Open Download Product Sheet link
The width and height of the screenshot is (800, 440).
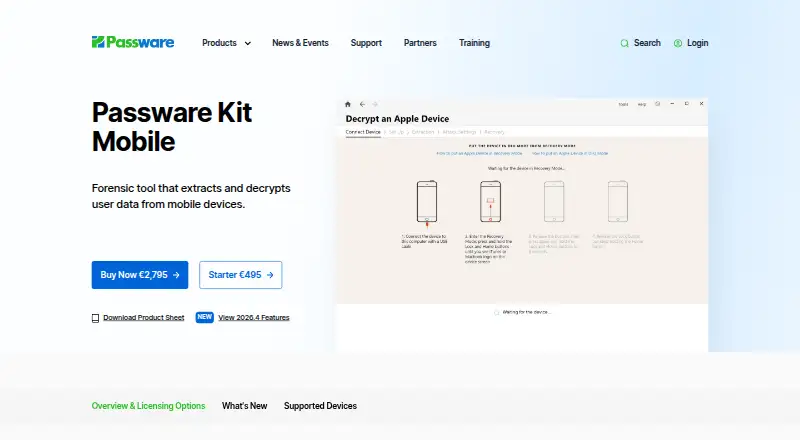[143, 317]
